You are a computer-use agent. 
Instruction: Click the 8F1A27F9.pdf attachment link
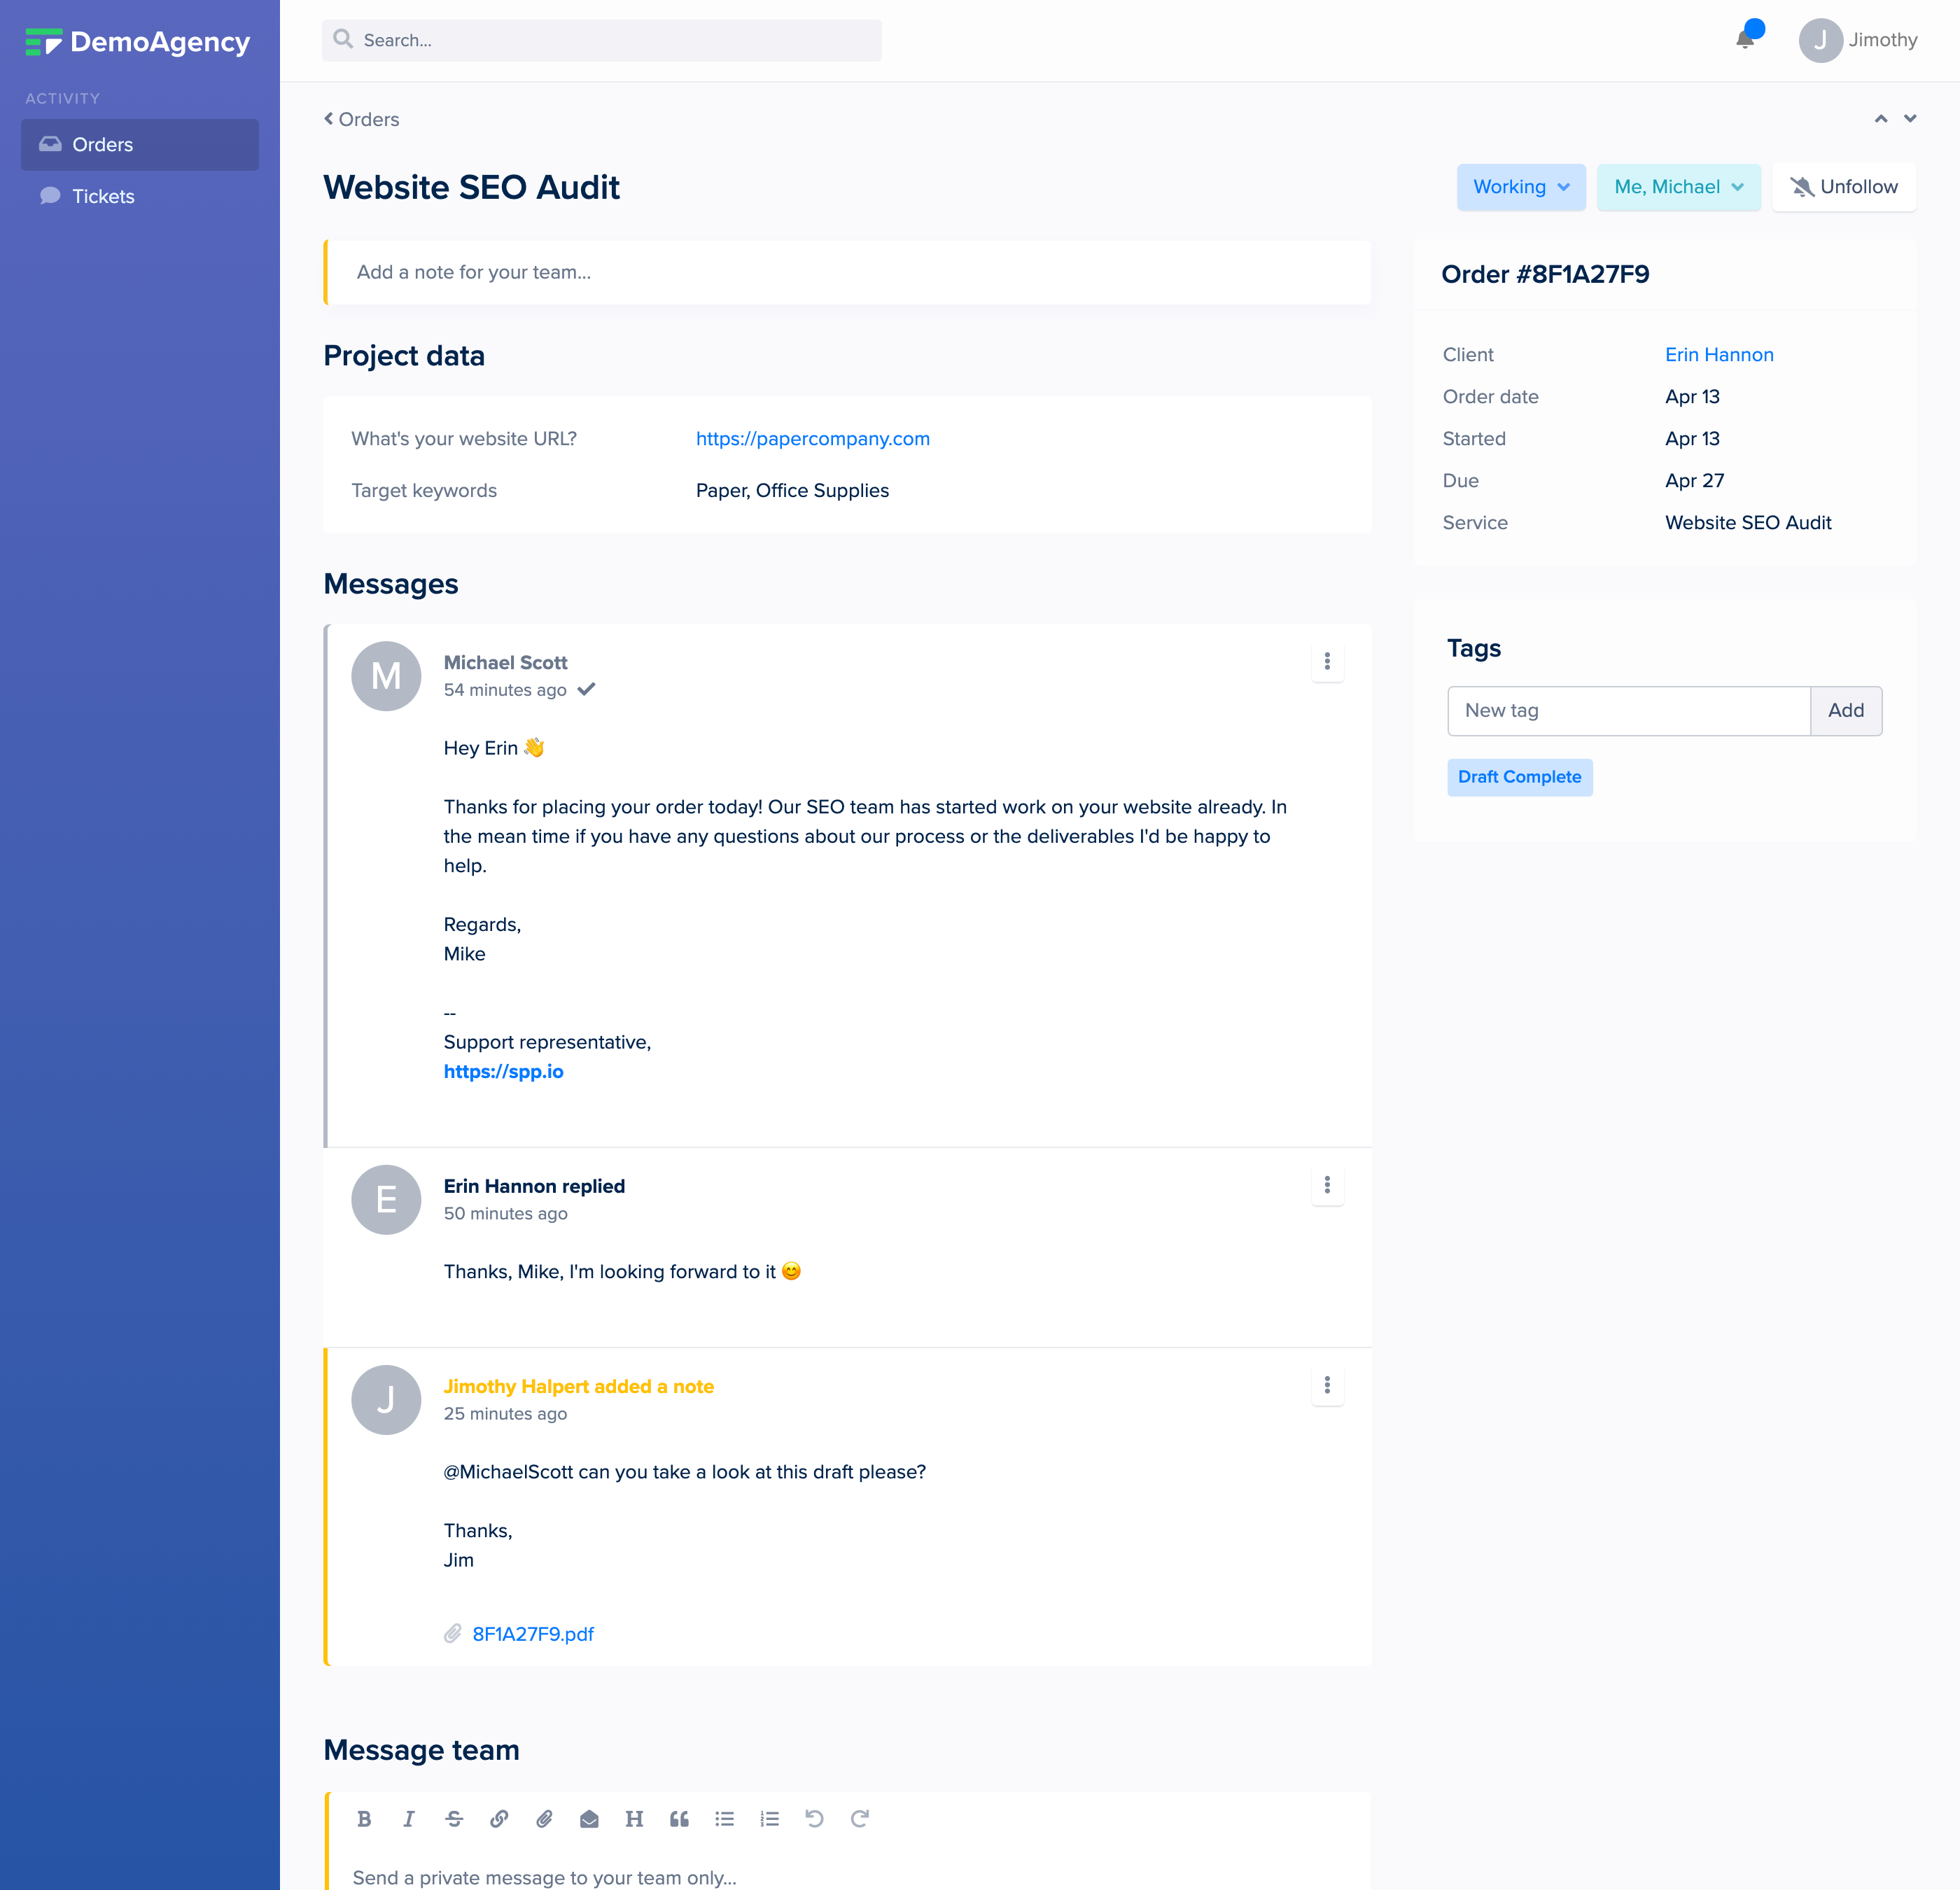pos(533,1632)
